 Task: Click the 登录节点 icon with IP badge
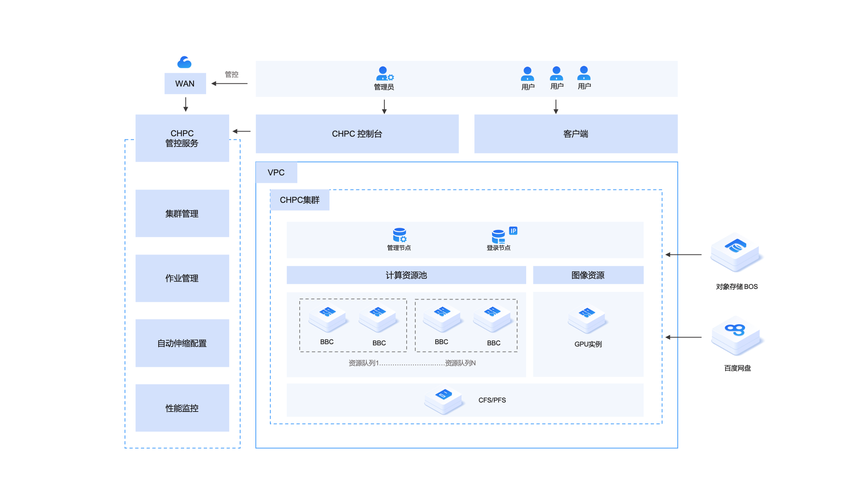499,235
